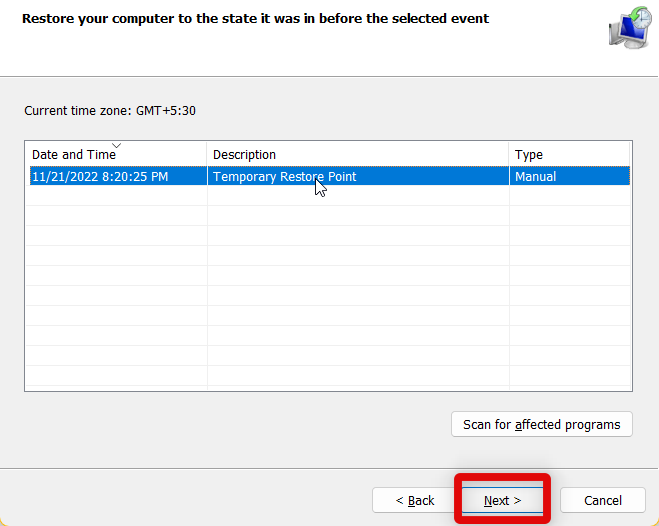Proceed with the Next button
This screenshot has height=526, width=659.
coord(502,500)
